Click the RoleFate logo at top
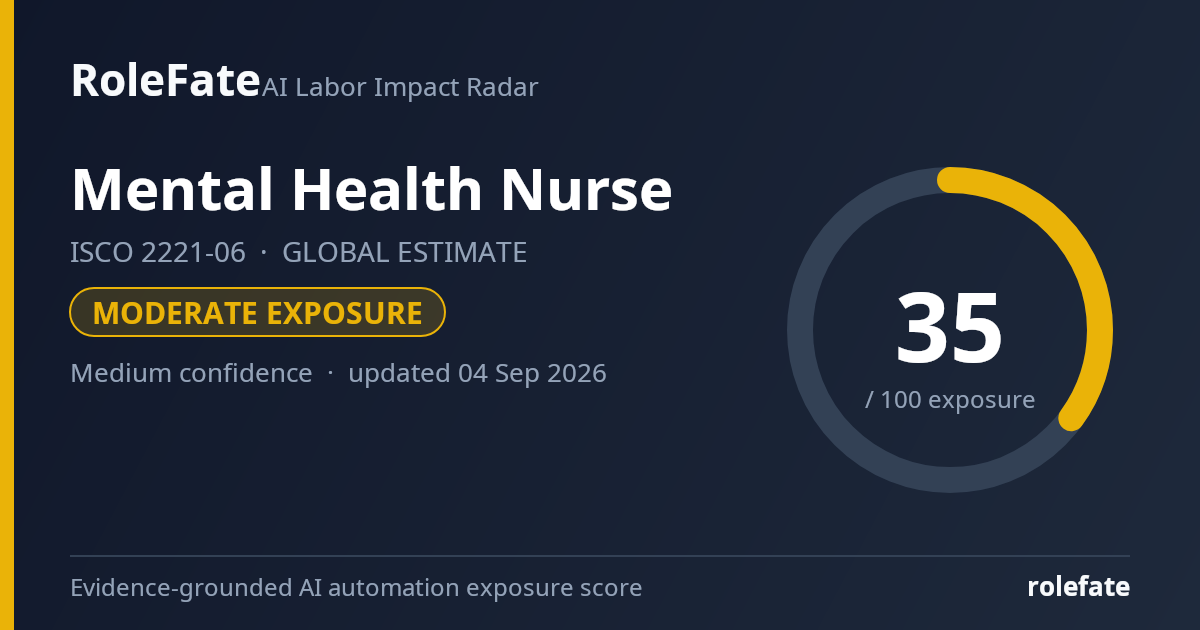This screenshot has height=630, width=1200. 165,81
